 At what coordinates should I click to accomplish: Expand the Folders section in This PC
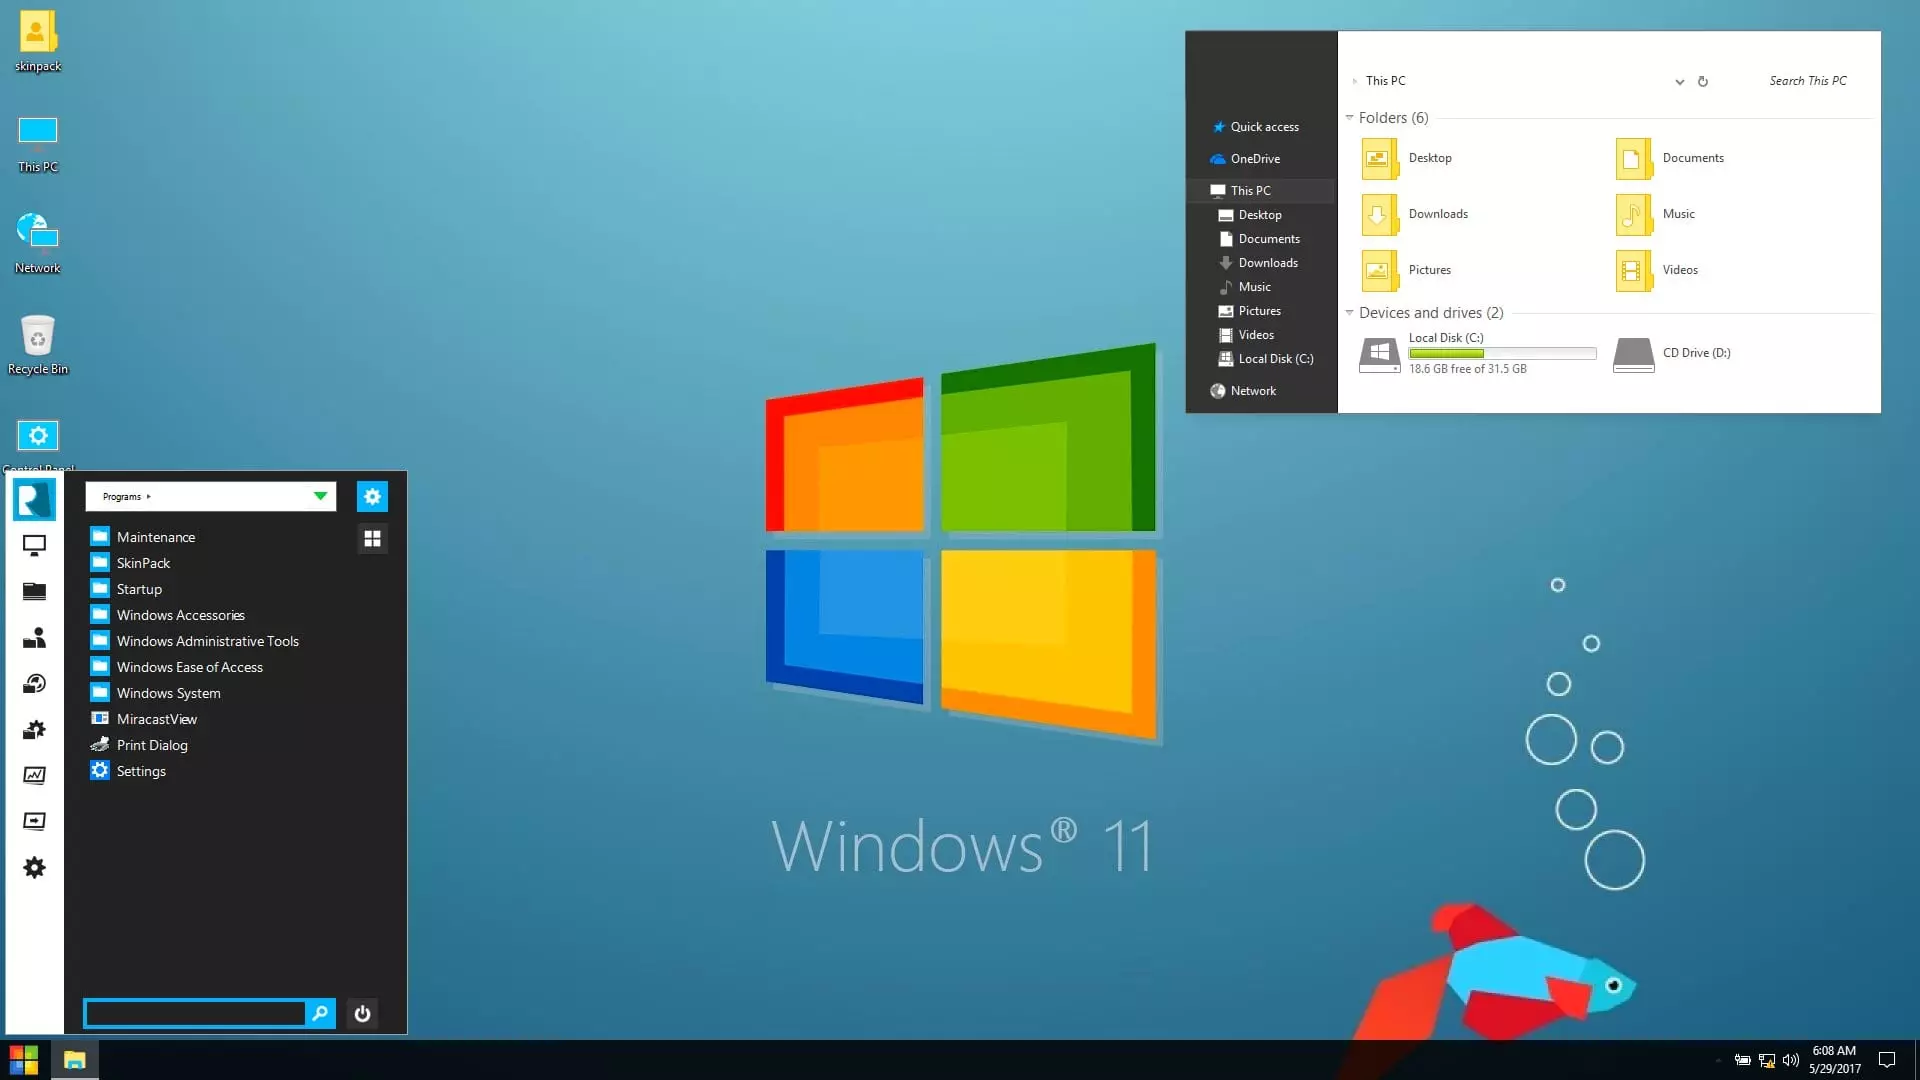1352,117
